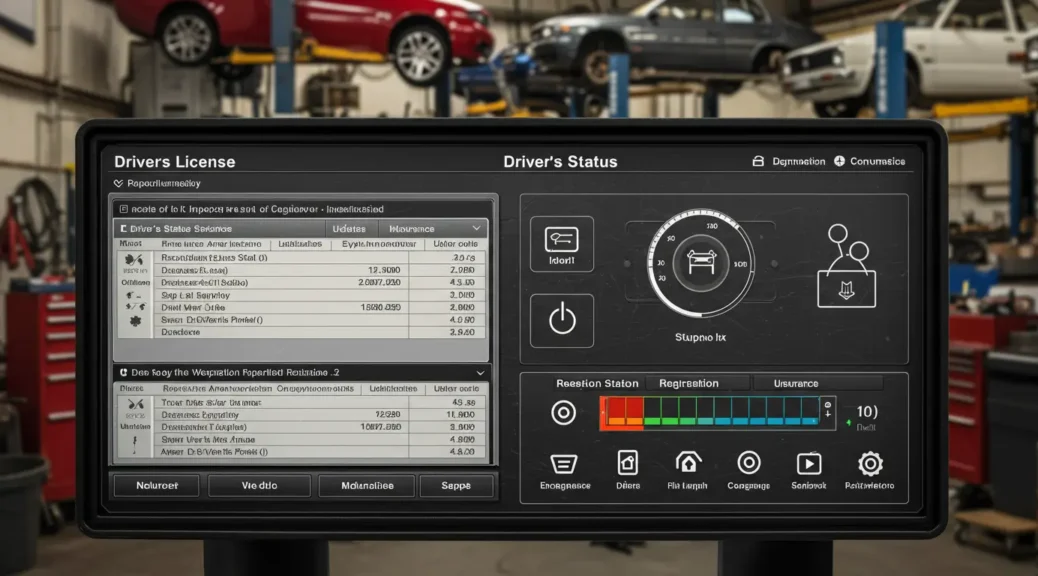Image resolution: width=1038 pixels, height=576 pixels.
Task: Select the Recantloux tEluss Stal (I) row
Action: point(320,258)
